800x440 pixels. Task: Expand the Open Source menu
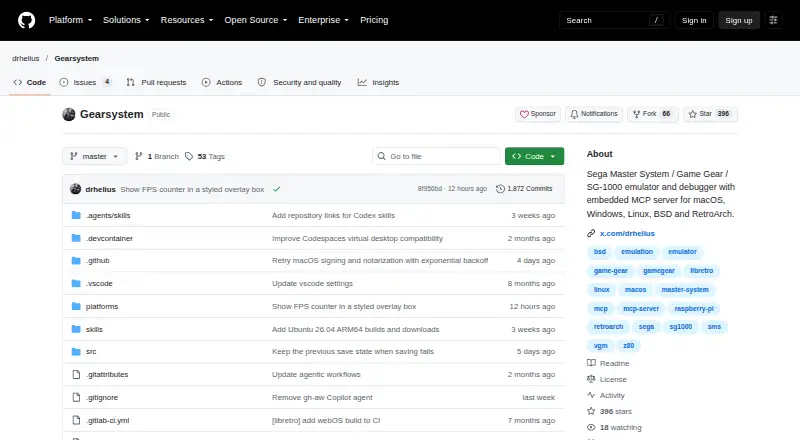[256, 20]
